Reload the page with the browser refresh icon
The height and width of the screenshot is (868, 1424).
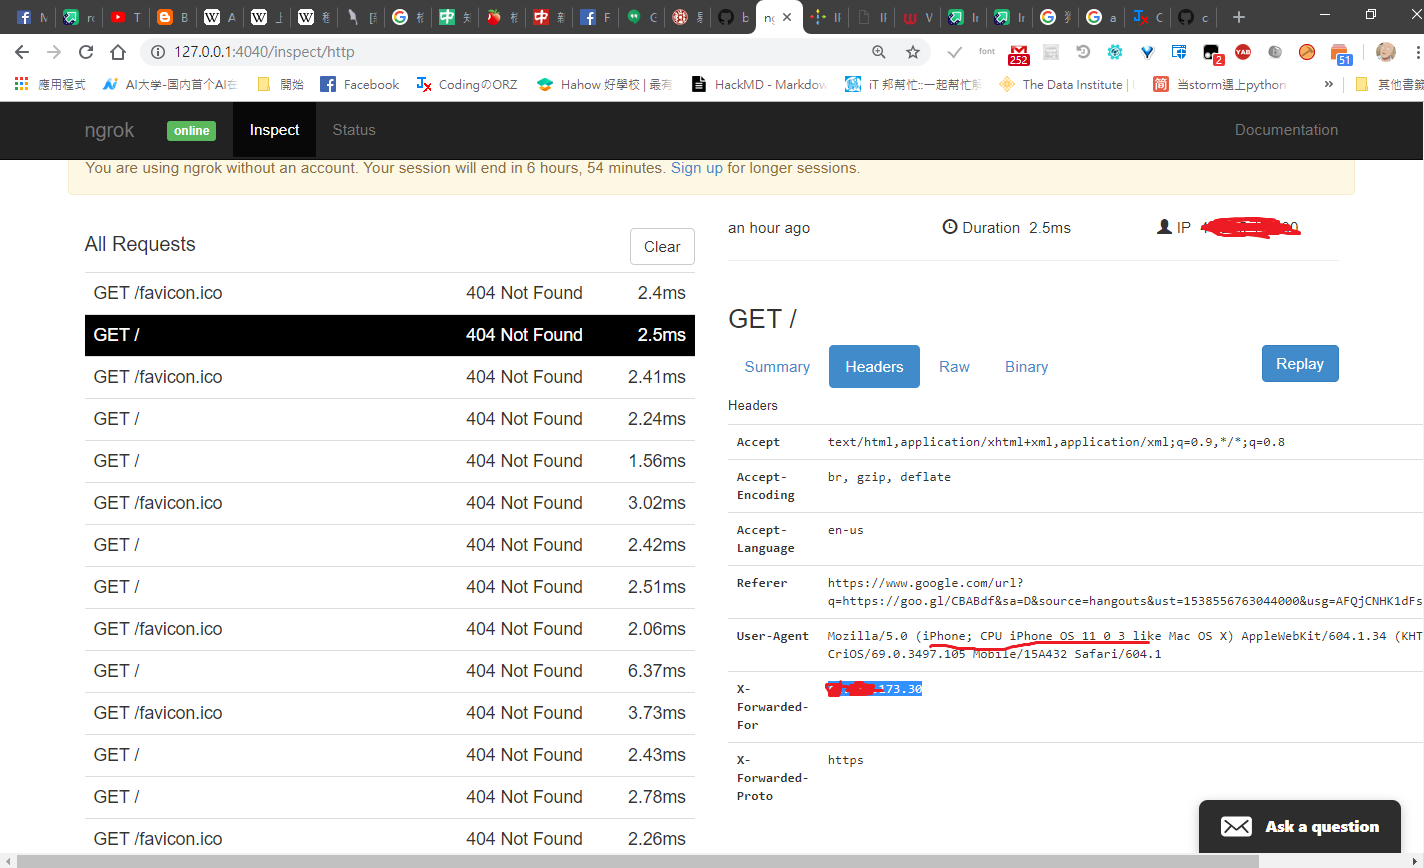point(86,52)
